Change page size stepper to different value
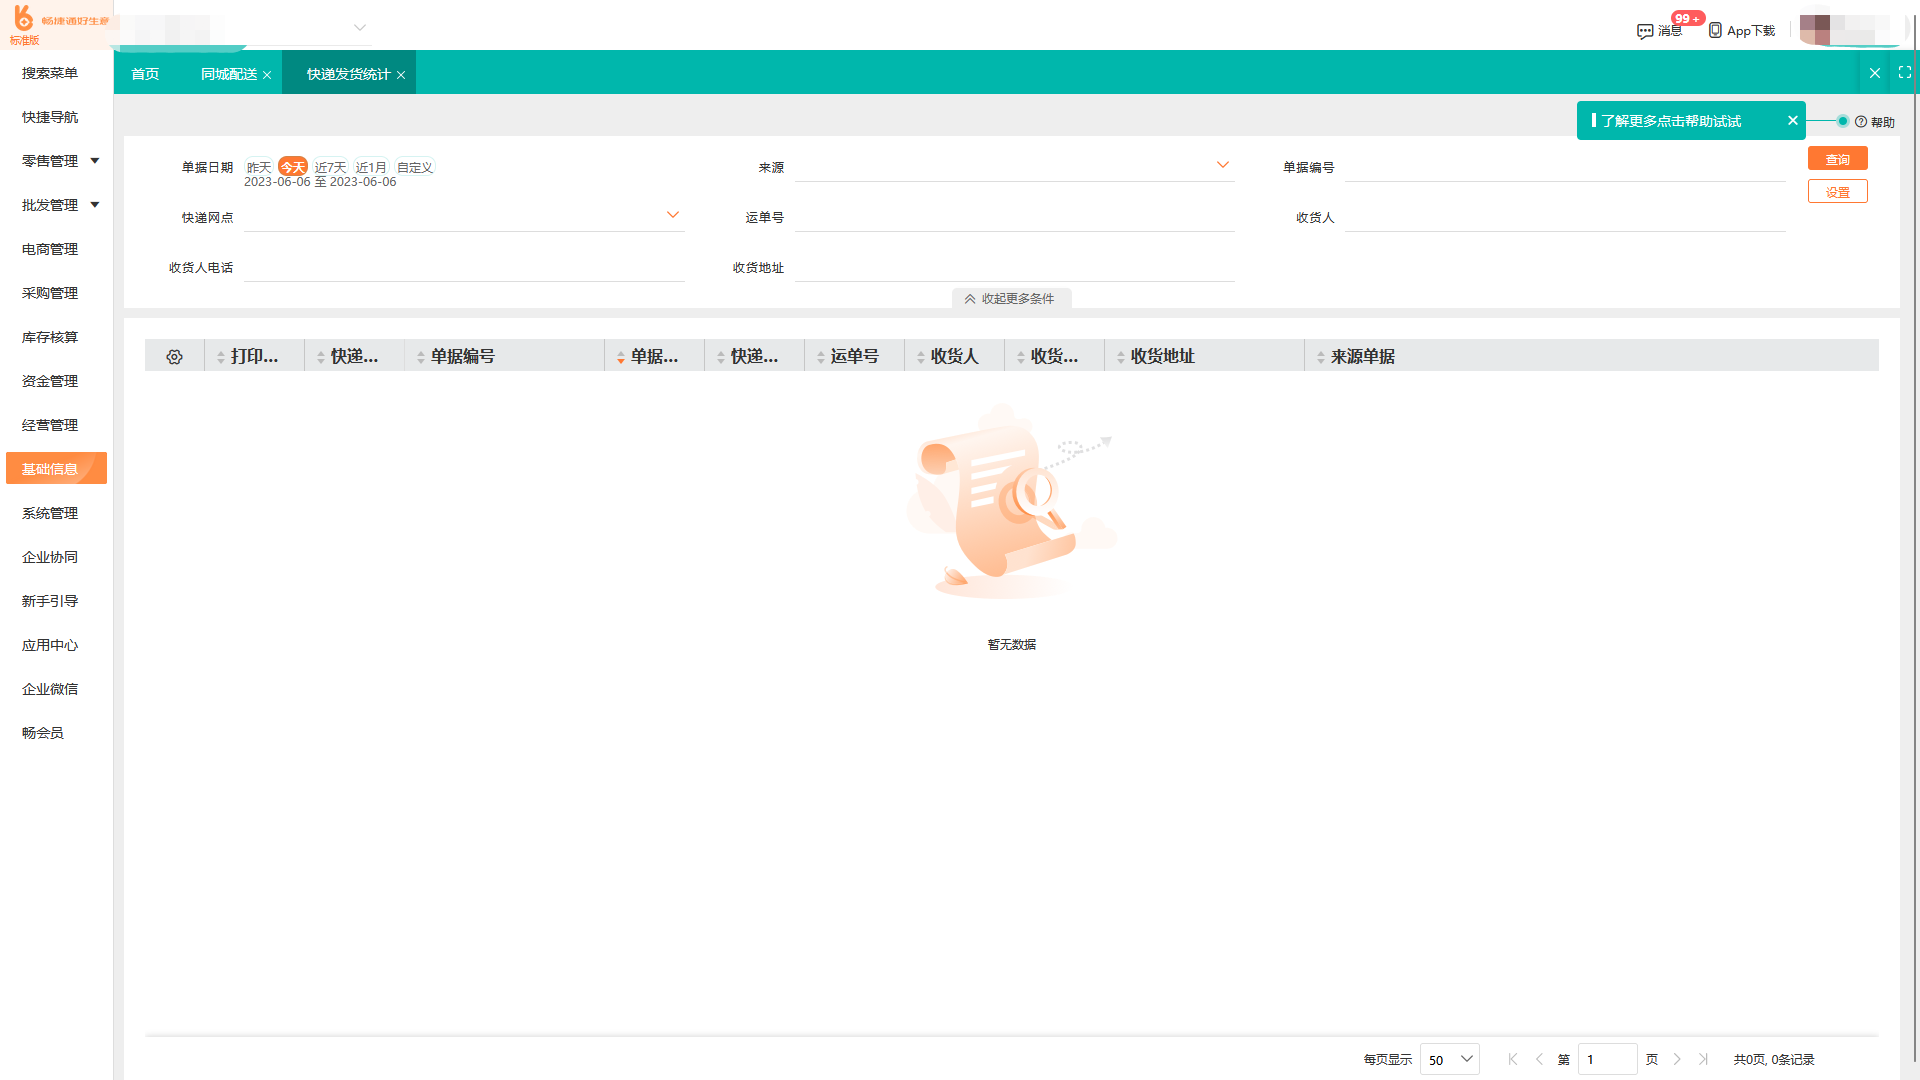This screenshot has height=1080, width=1920. point(1449,1059)
